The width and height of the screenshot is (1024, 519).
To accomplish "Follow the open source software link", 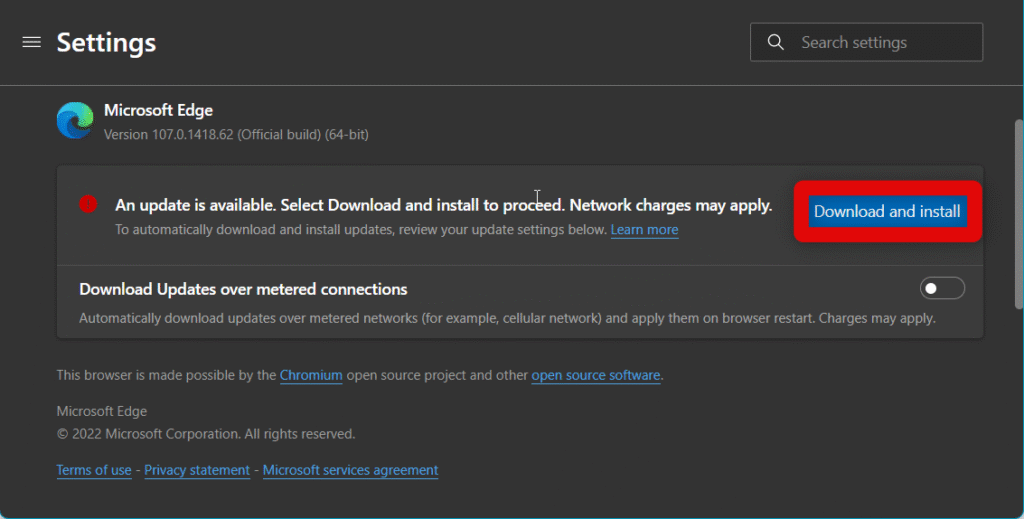I will click(595, 376).
